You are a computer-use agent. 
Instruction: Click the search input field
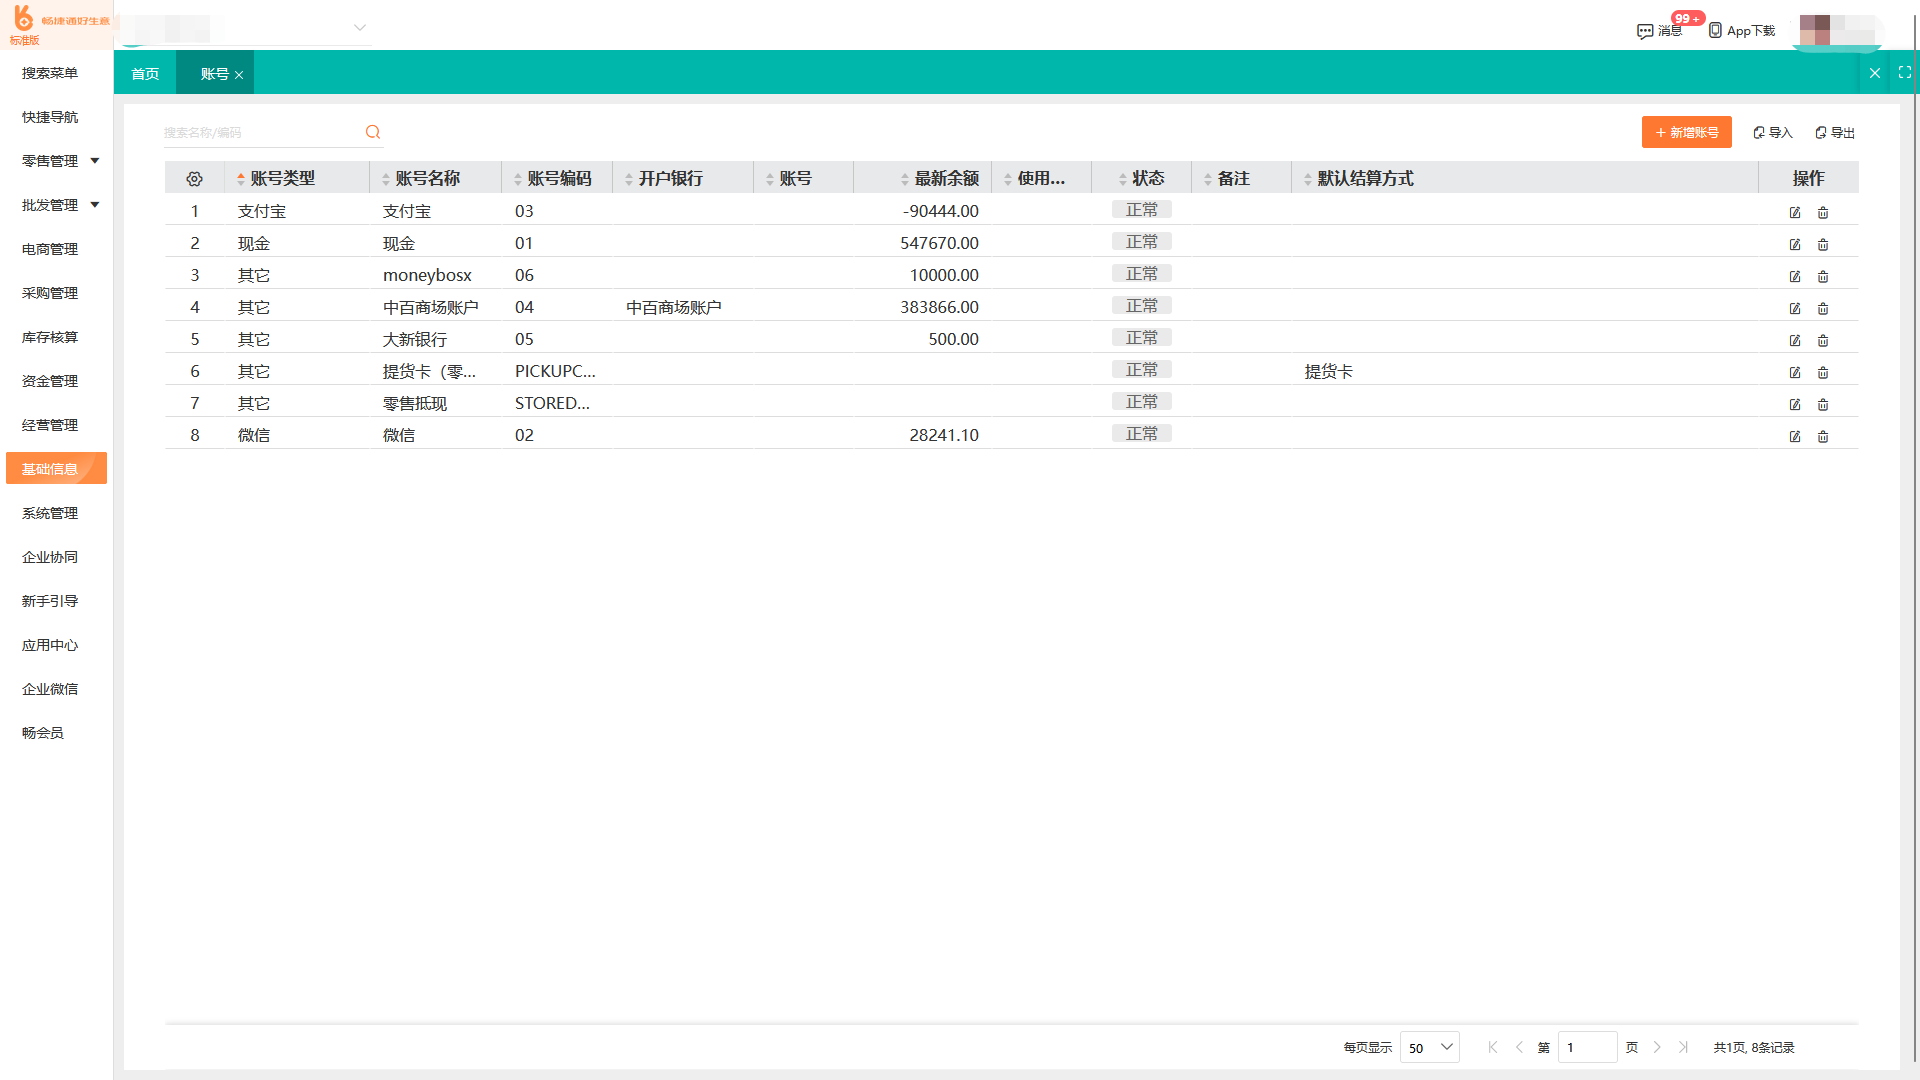coord(258,132)
